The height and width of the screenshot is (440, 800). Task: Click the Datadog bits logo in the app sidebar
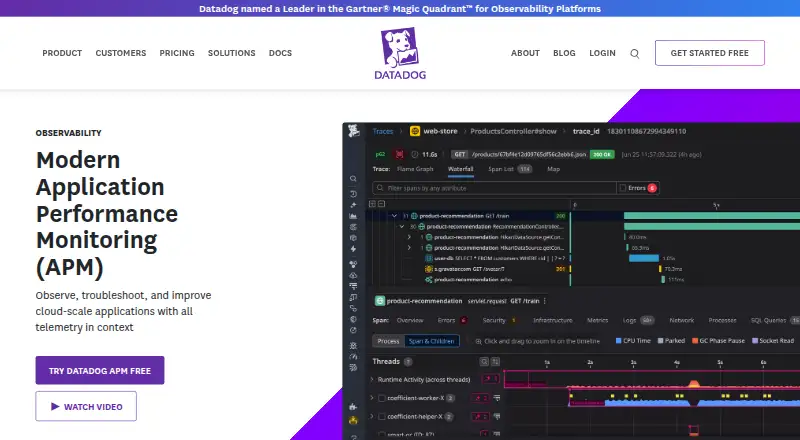click(x=354, y=131)
